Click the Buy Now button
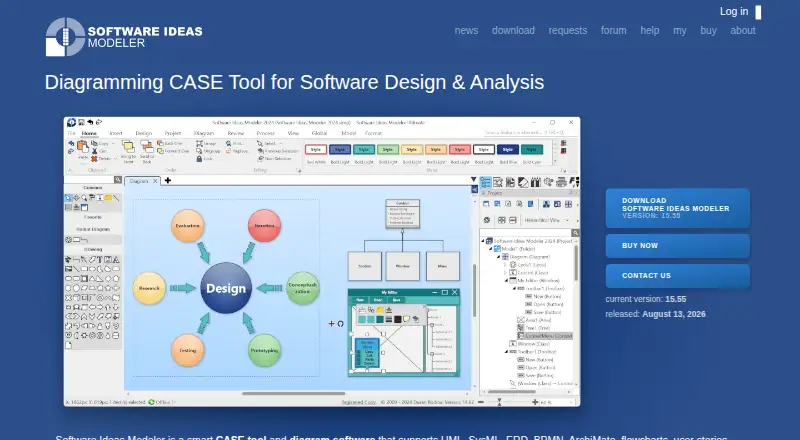The height and width of the screenshot is (440, 800). 678,246
